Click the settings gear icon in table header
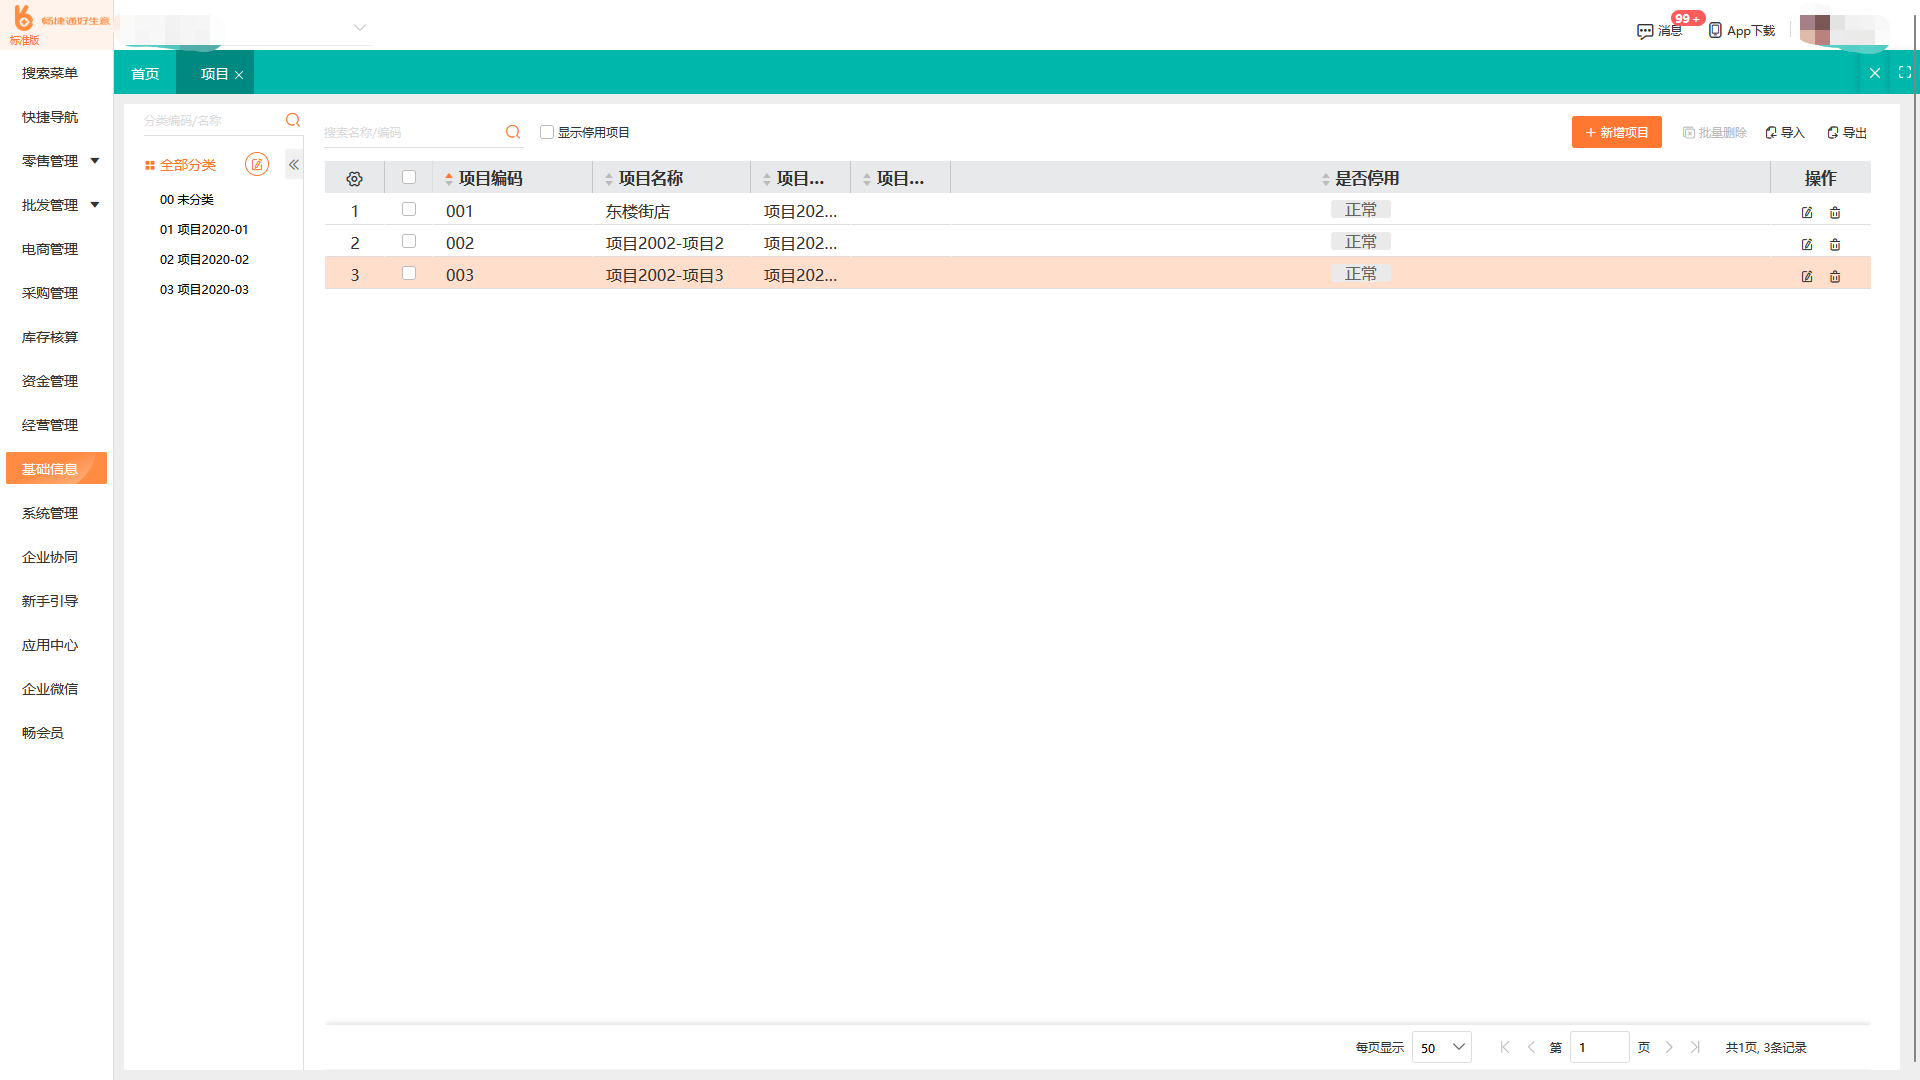The image size is (1920, 1080). point(355,178)
